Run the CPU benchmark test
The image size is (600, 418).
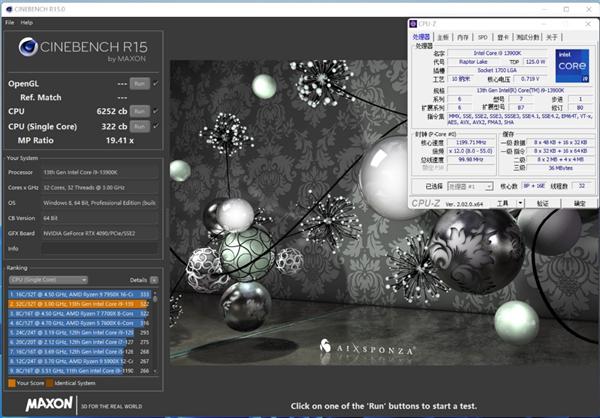[x=140, y=111]
